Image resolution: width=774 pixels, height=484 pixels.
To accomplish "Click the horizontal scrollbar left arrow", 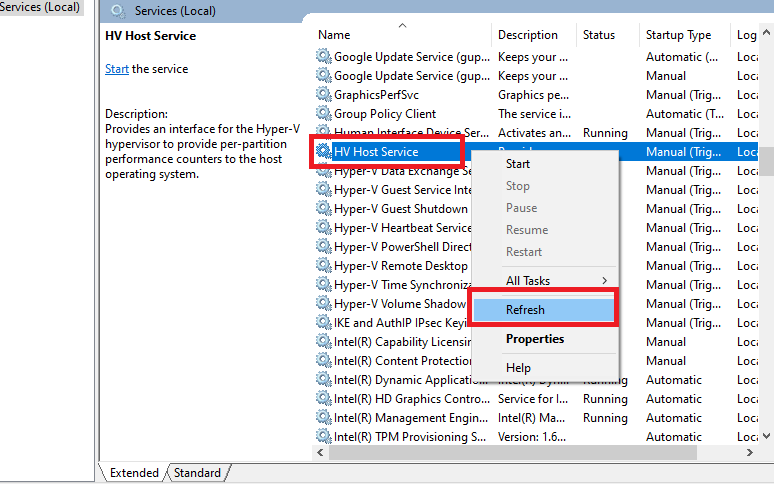I will 320,452.
